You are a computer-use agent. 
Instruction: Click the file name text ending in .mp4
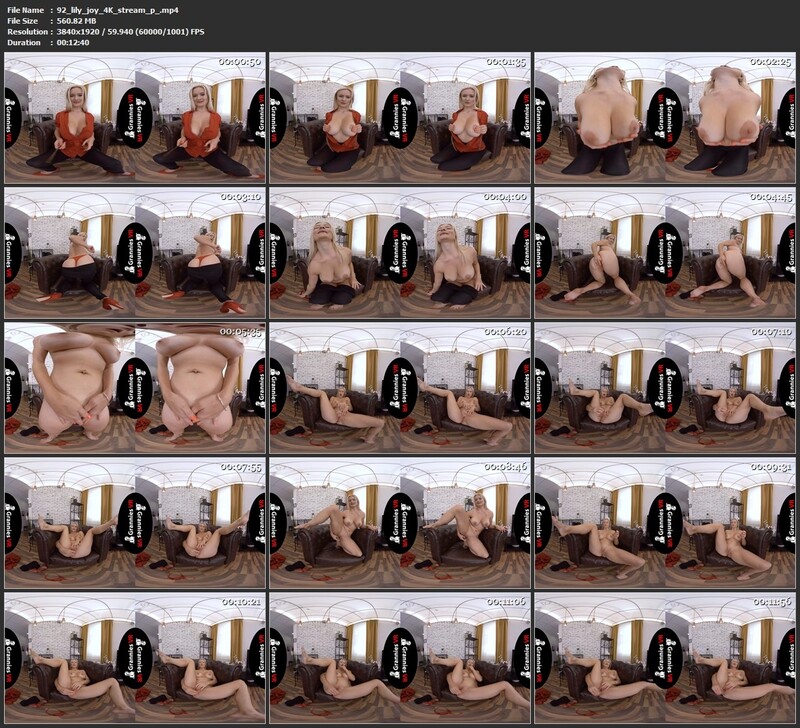[117, 9]
